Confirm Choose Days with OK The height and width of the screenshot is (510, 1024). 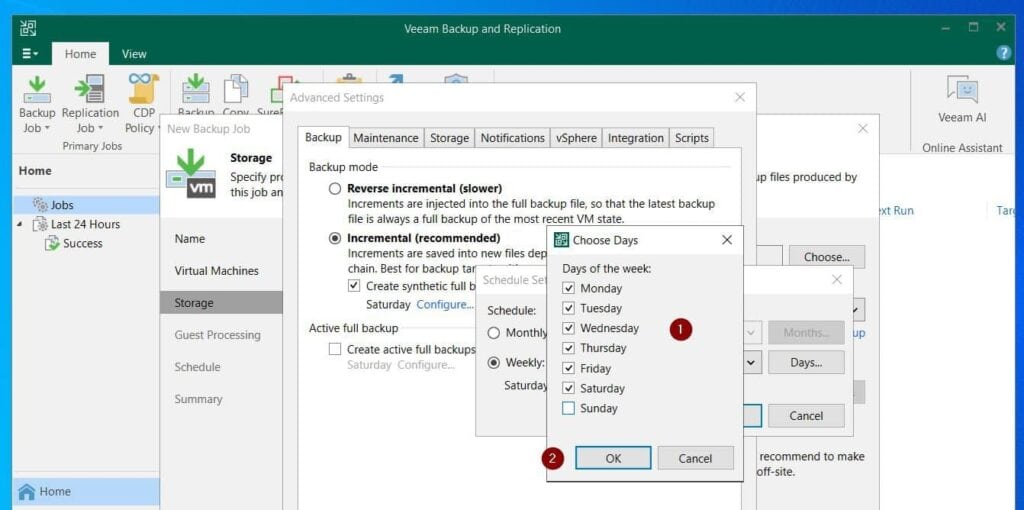[x=613, y=458]
